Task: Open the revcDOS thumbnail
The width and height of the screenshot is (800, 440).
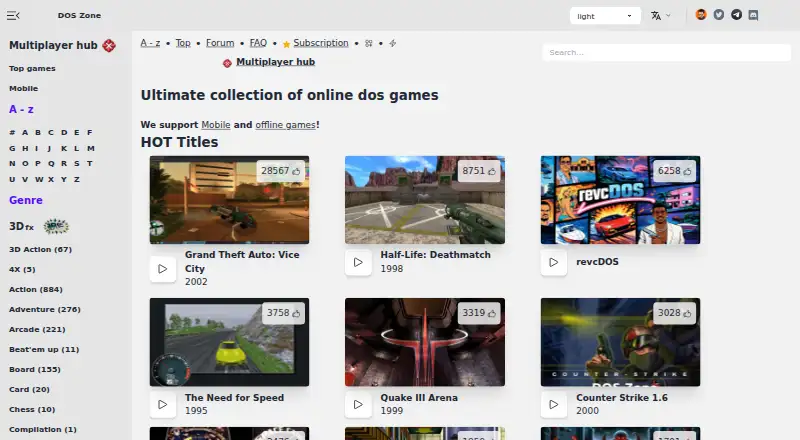Action: pos(620,200)
